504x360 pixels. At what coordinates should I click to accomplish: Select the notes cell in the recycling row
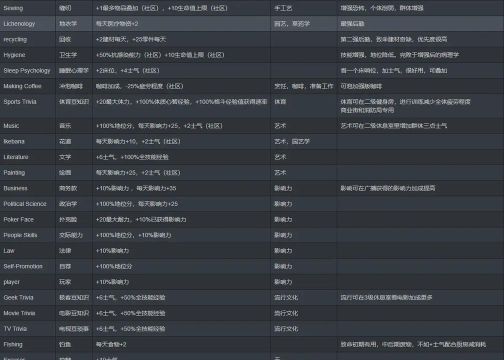[421, 39]
